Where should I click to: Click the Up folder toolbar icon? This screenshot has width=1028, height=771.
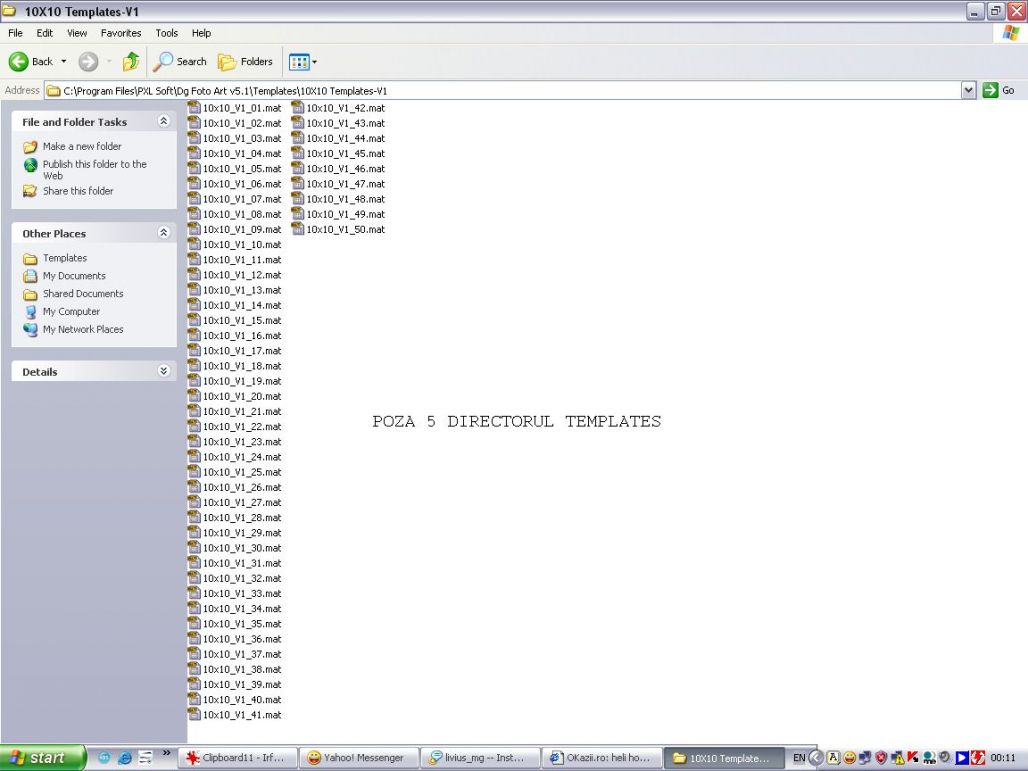point(129,62)
